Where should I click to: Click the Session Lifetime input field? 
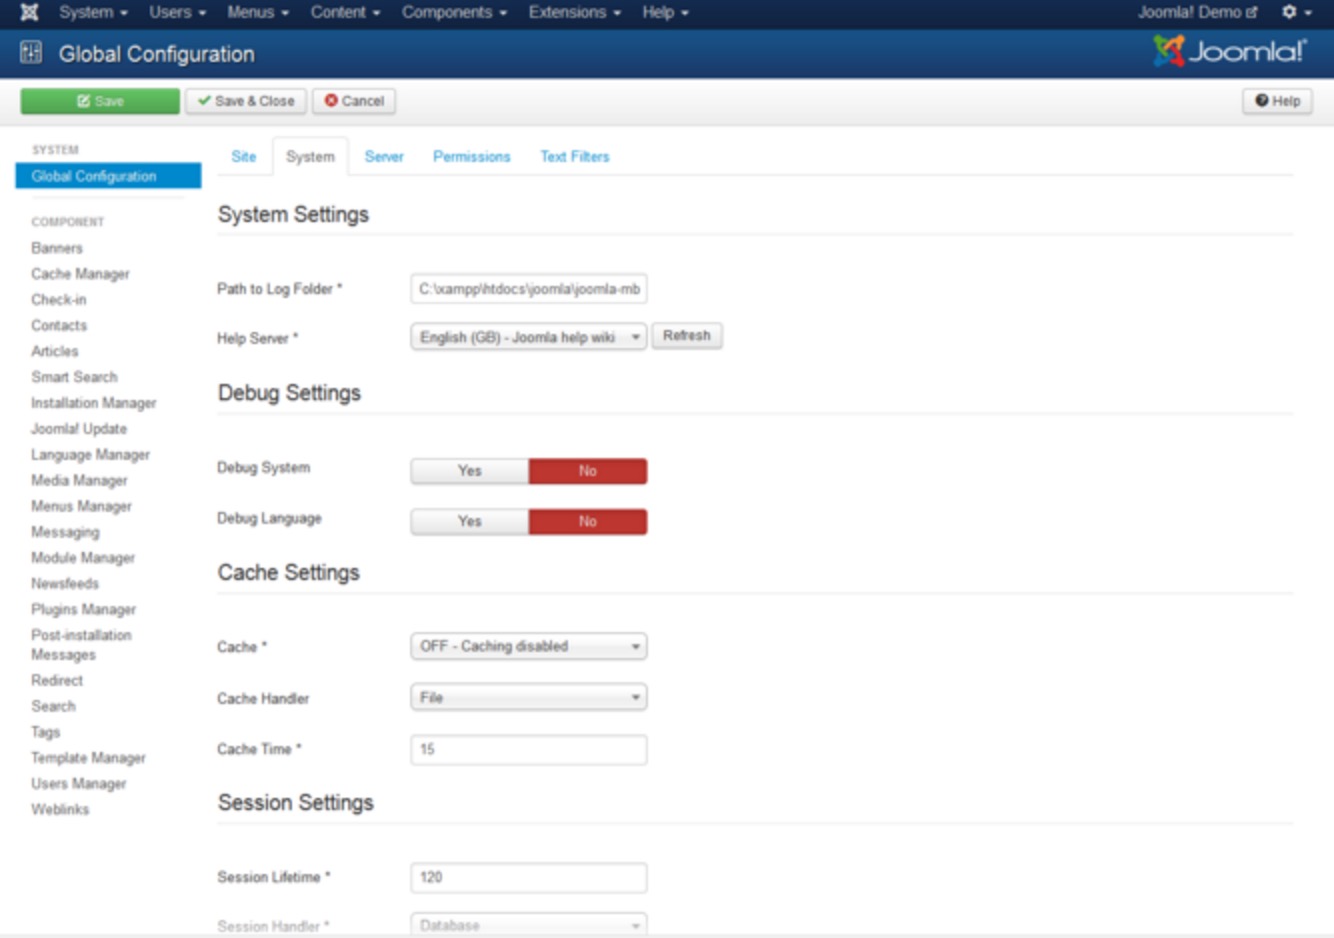528,877
